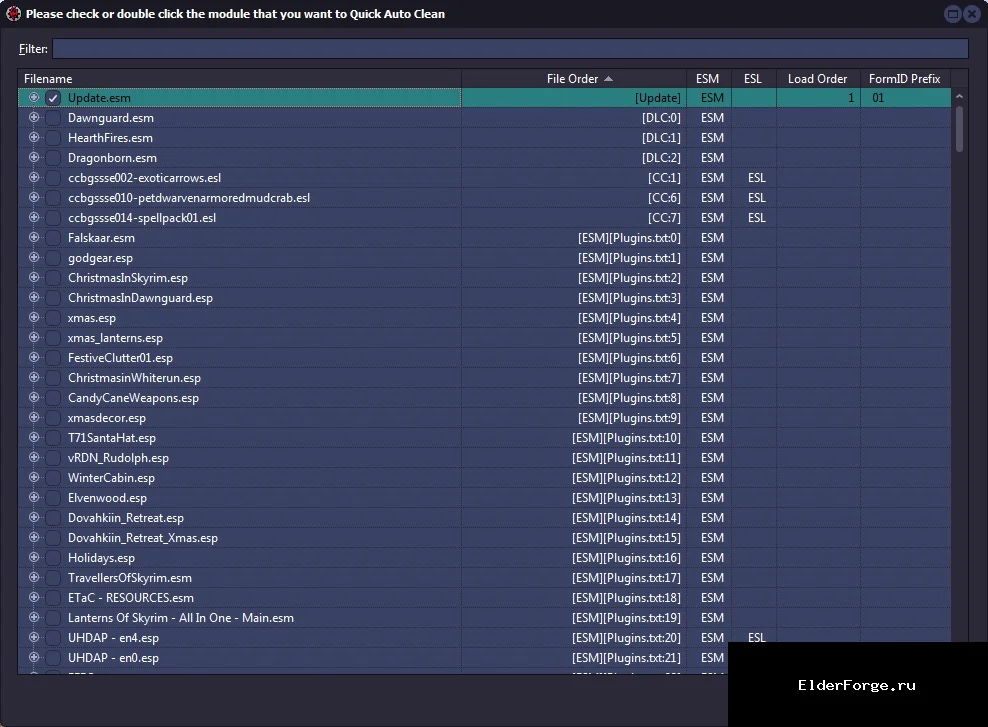Viewport: 988px width, 727px height.
Task: Expand the Dragonborn.esm entry
Action: coord(34,158)
